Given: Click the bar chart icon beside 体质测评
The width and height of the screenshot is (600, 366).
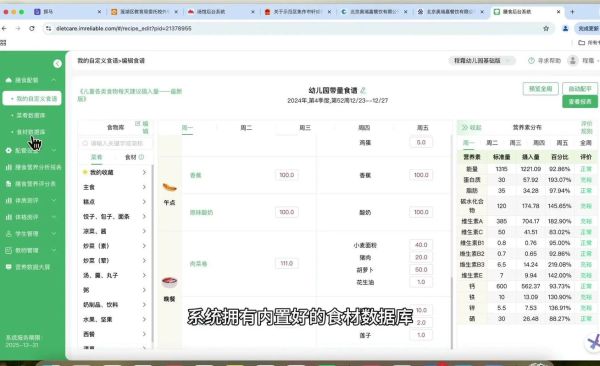Looking at the screenshot, I should 9,200.
